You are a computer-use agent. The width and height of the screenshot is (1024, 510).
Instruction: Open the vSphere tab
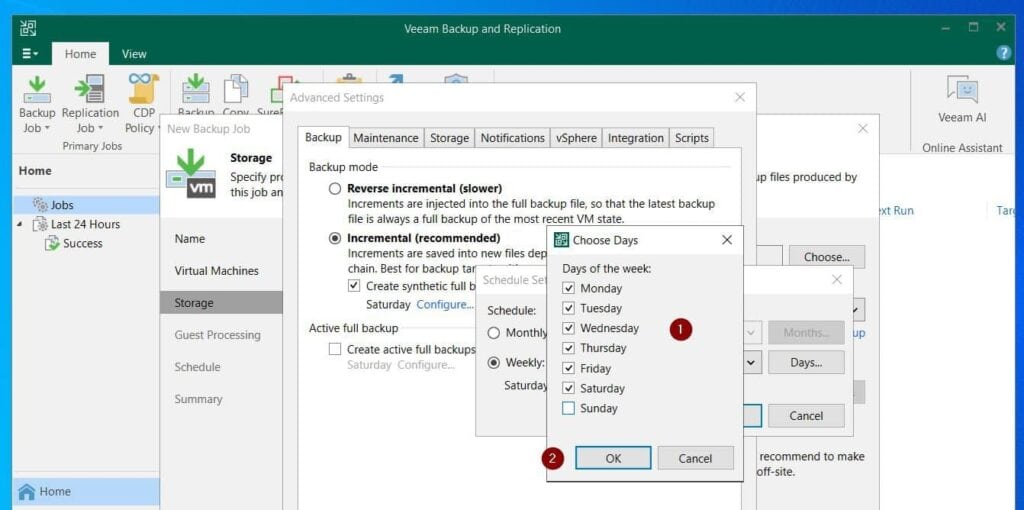coord(577,138)
